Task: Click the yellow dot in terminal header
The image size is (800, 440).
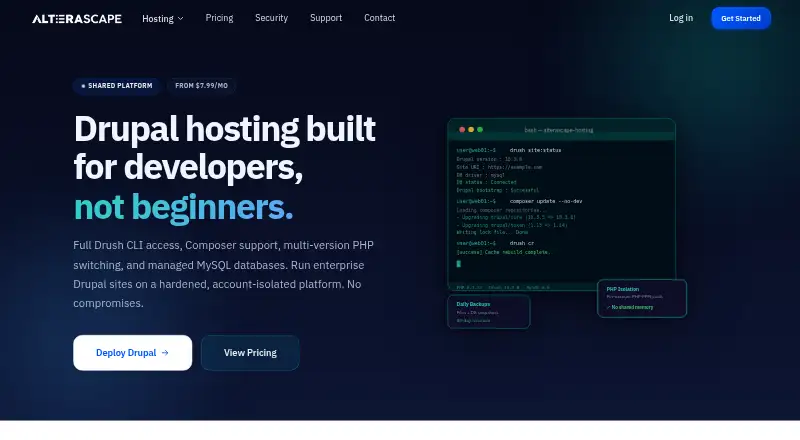Action: pyautogui.click(x=471, y=130)
